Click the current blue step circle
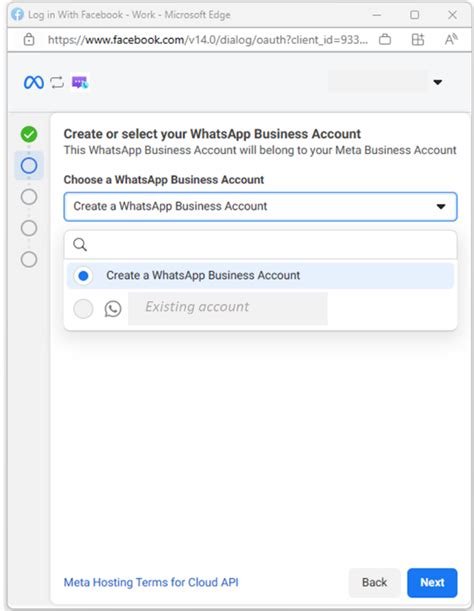Screen dimensions: 474x611 click(29, 166)
